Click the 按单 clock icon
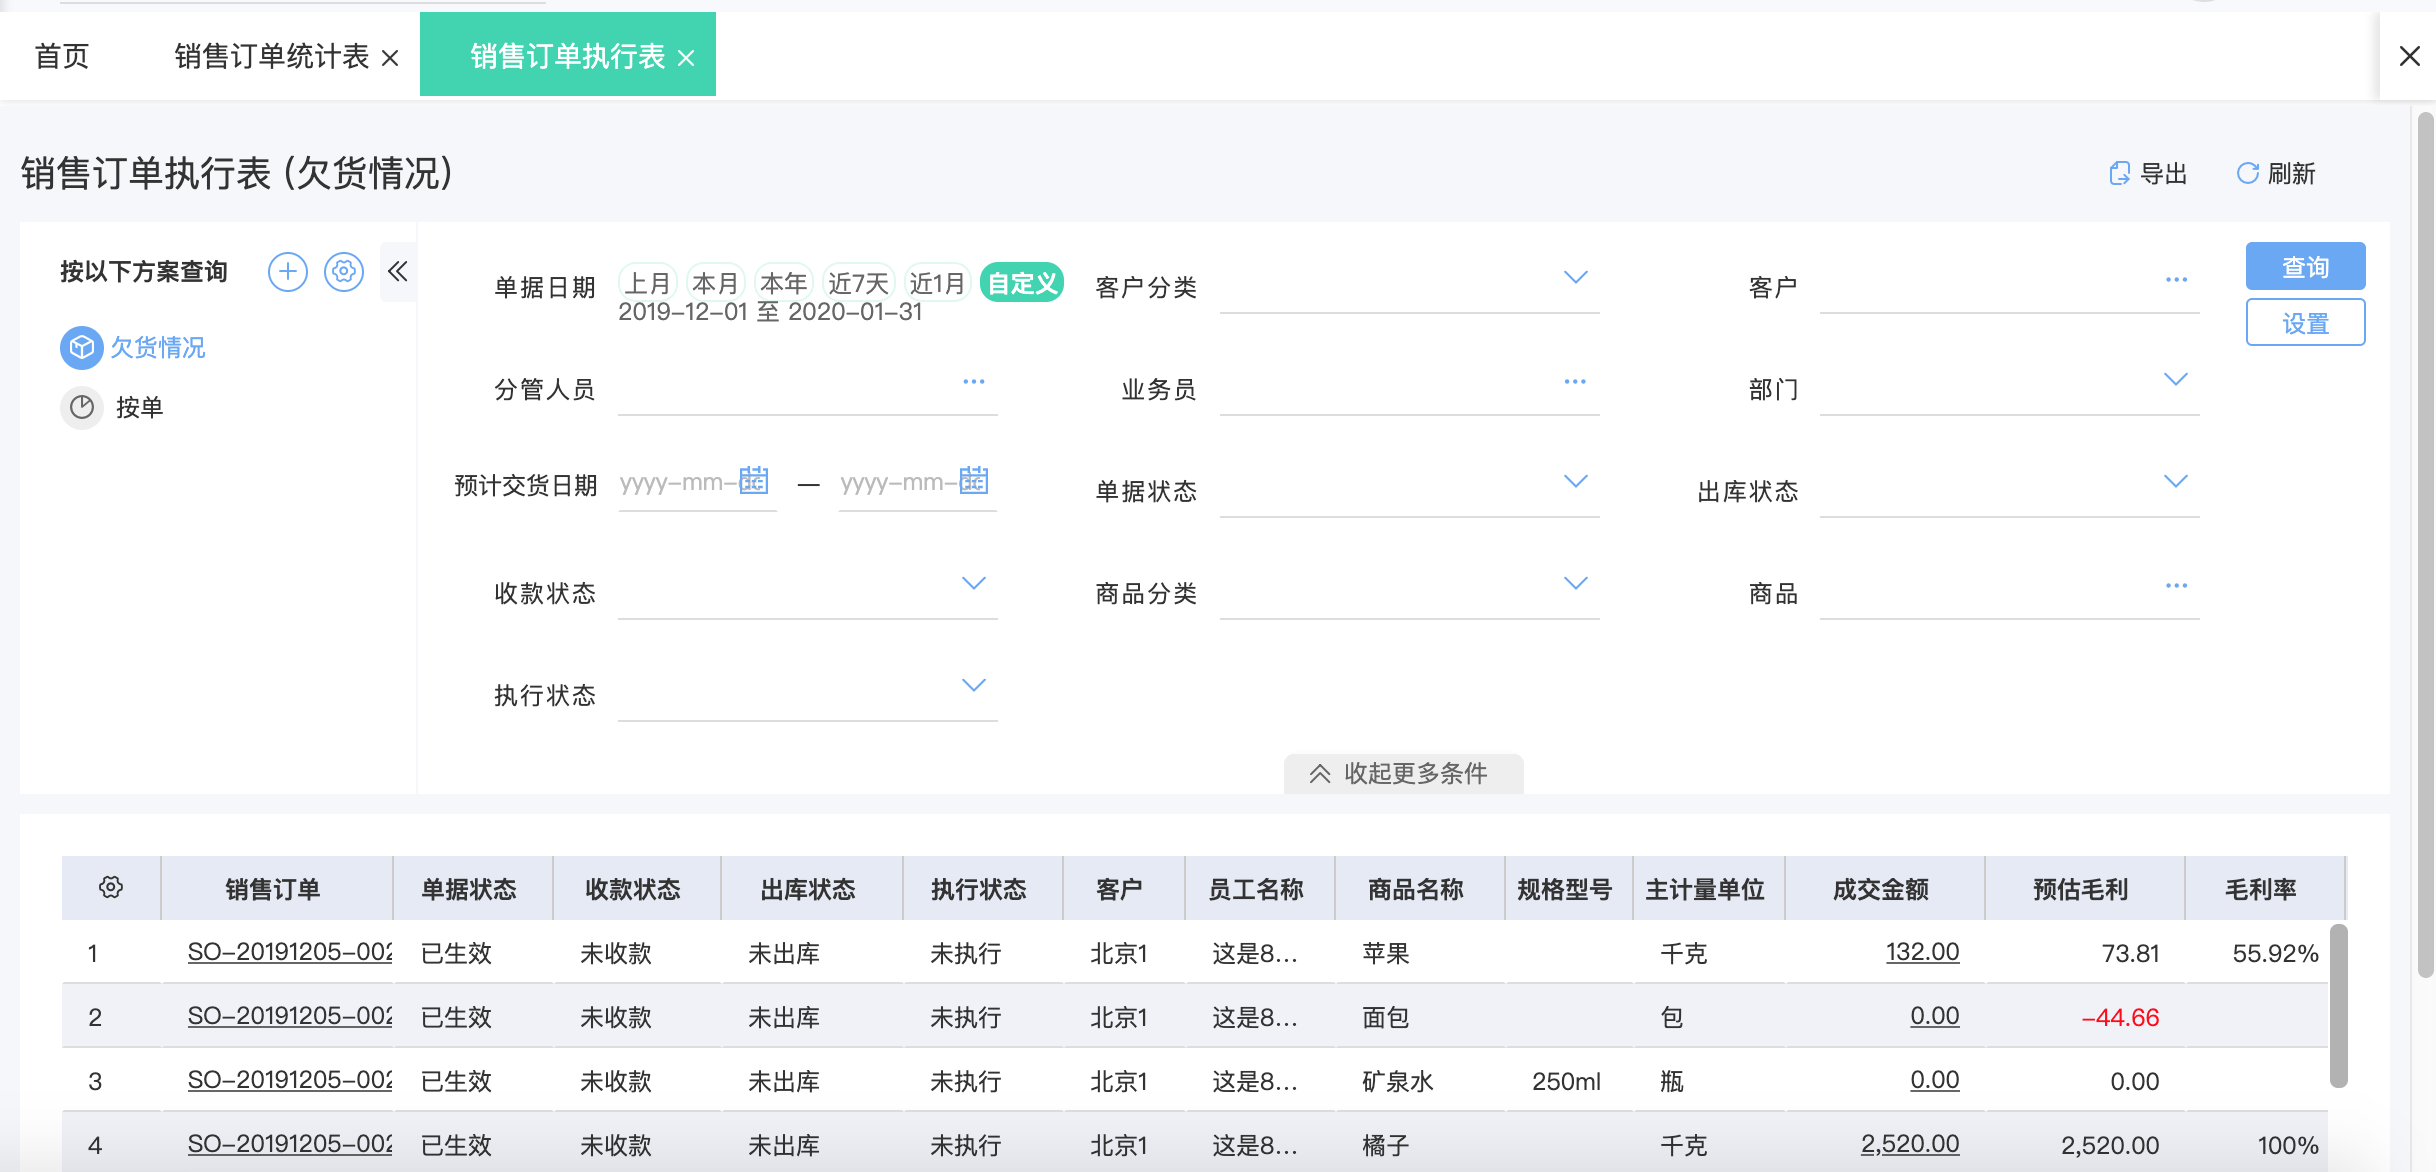 point(78,407)
